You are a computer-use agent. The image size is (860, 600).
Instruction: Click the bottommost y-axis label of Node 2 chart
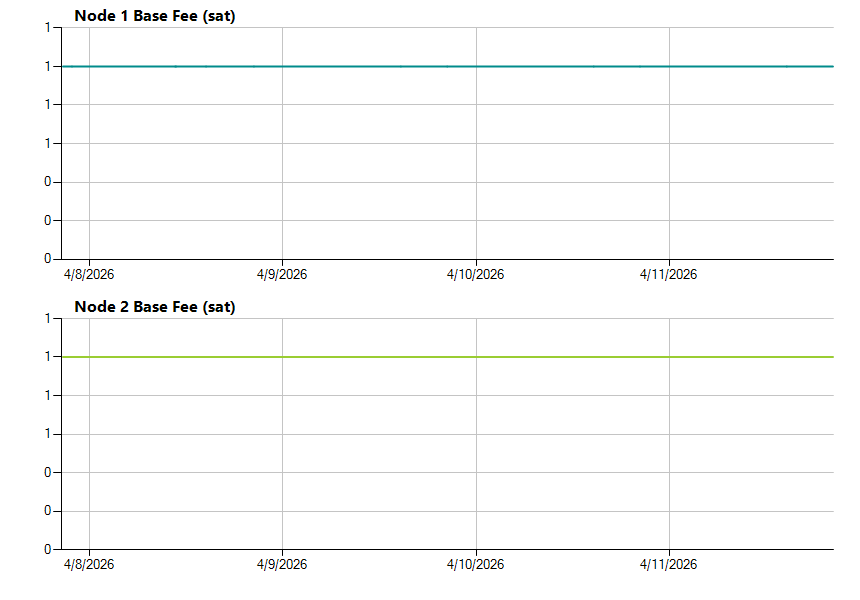[x=46, y=549]
